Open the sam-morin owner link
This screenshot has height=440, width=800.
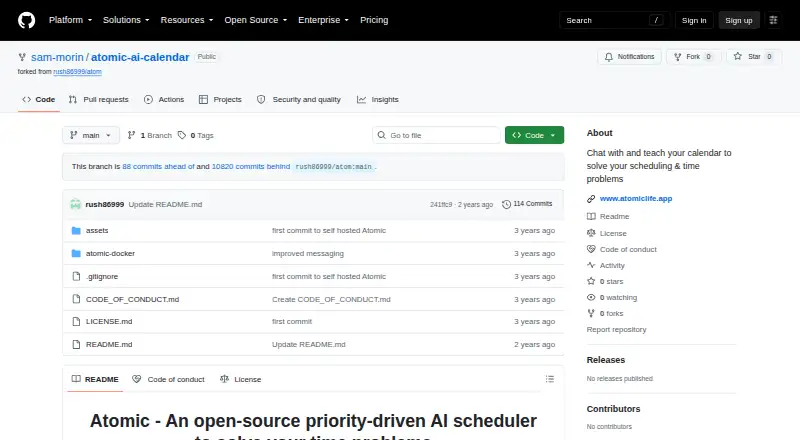pos(57,57)
